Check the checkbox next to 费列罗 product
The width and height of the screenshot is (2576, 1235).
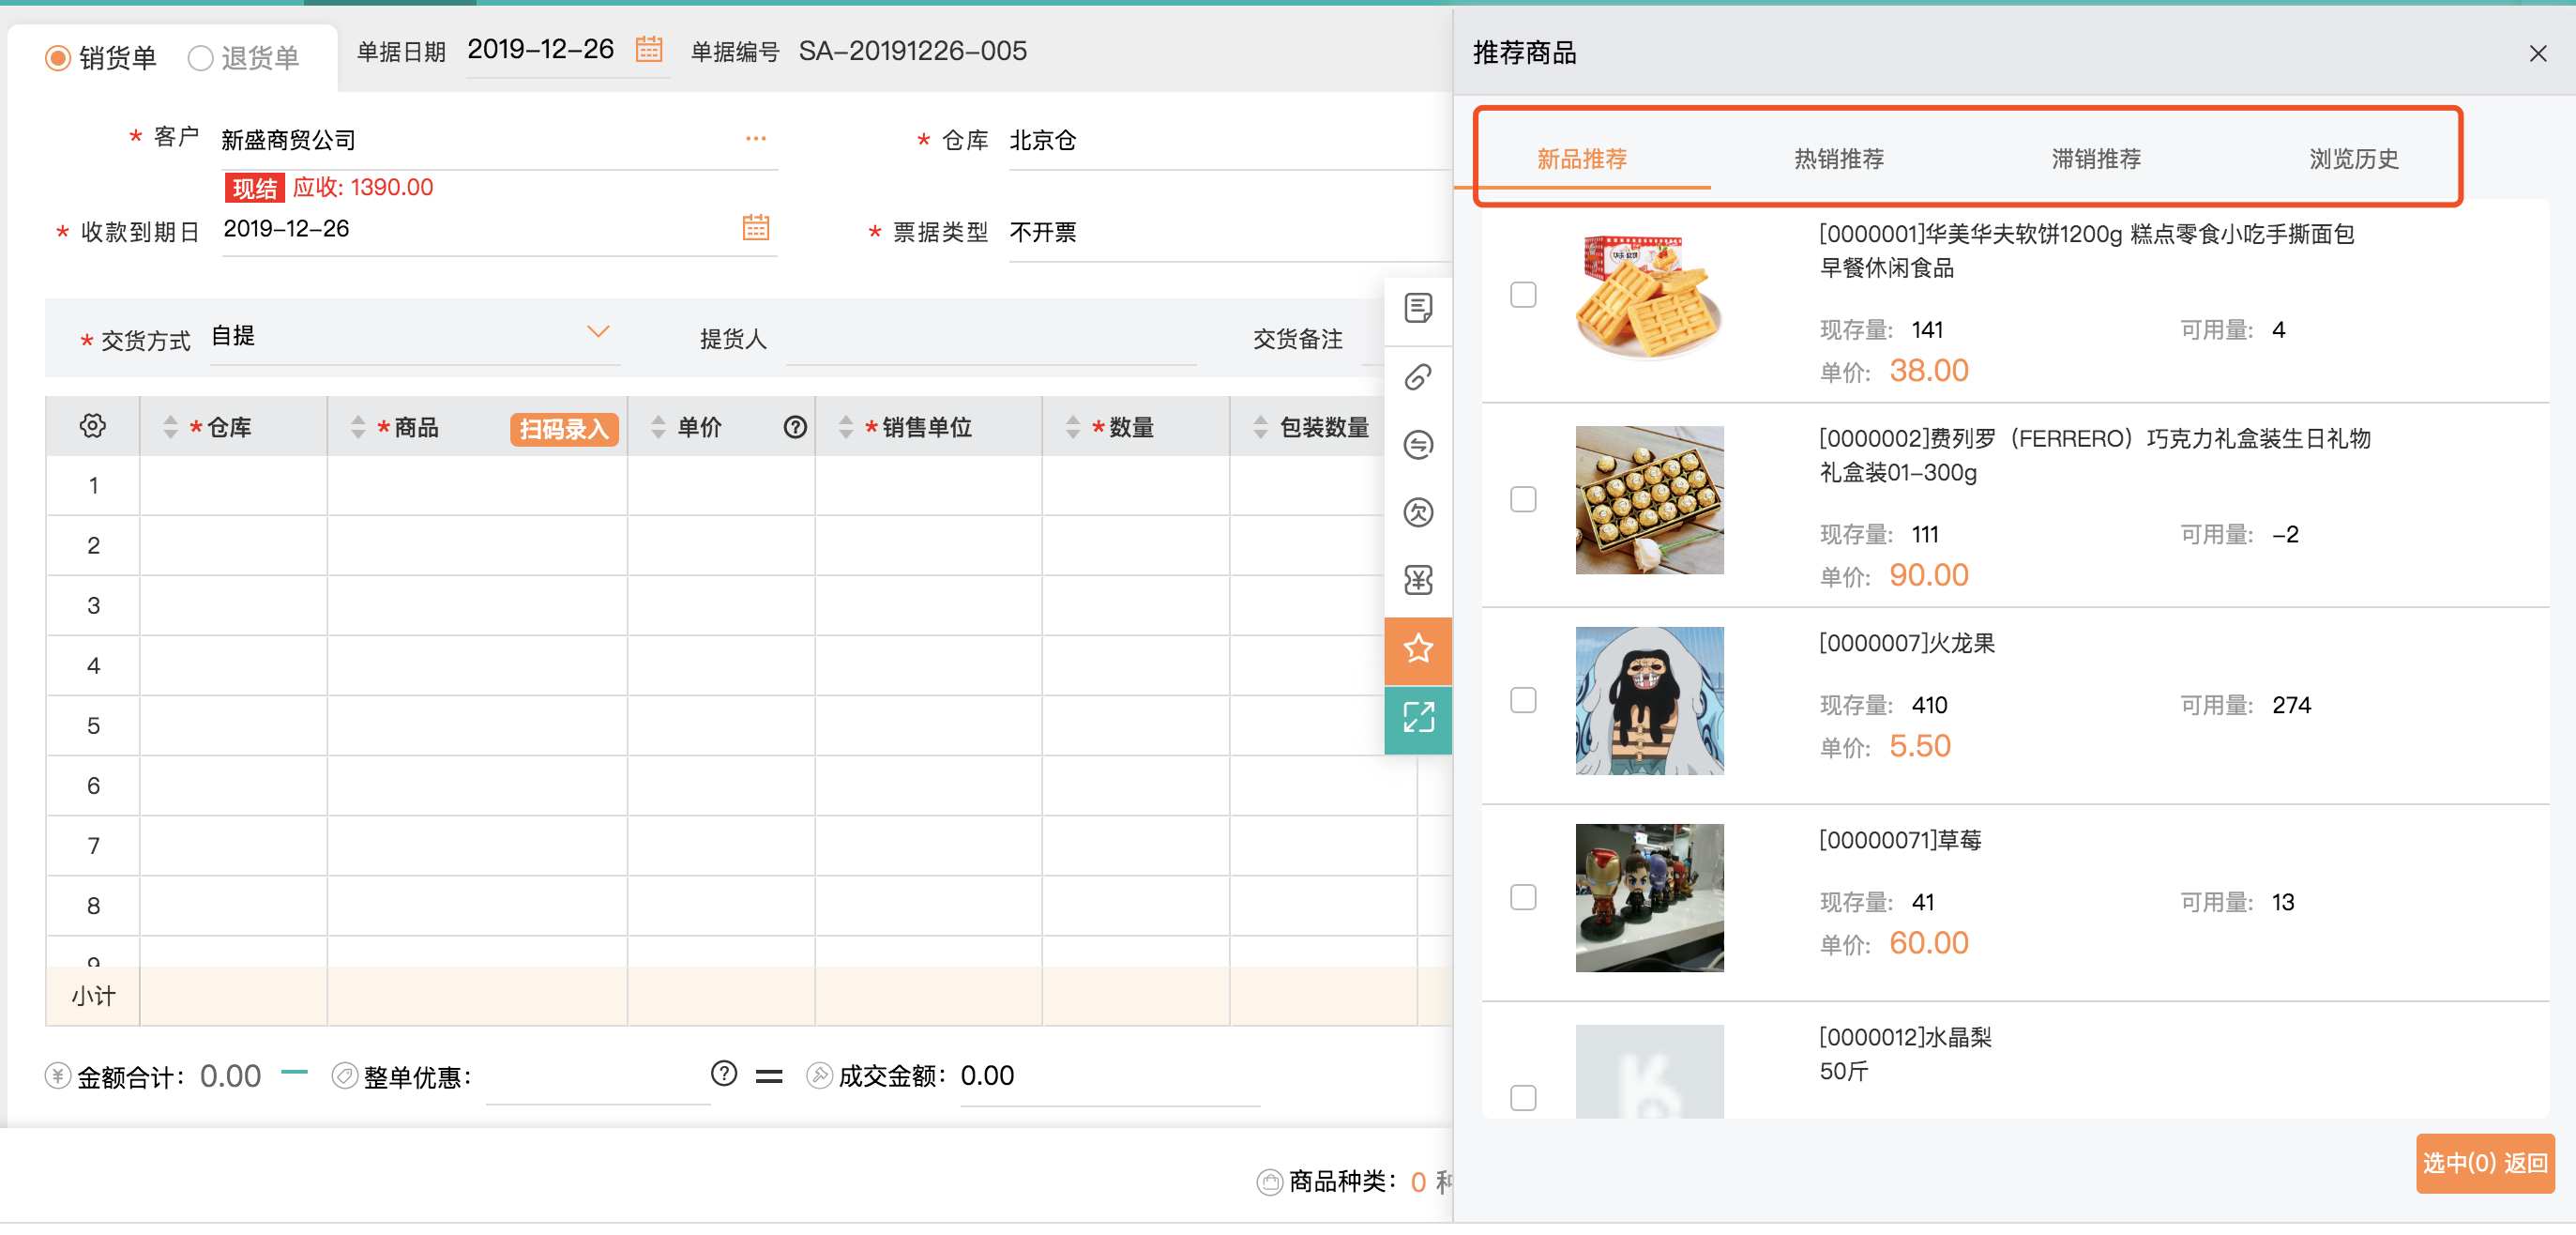point(1523,498)
